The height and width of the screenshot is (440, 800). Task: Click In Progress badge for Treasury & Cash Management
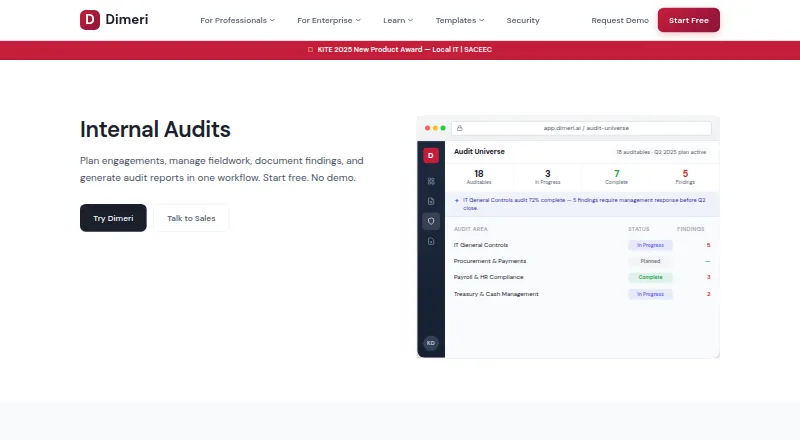650,294
